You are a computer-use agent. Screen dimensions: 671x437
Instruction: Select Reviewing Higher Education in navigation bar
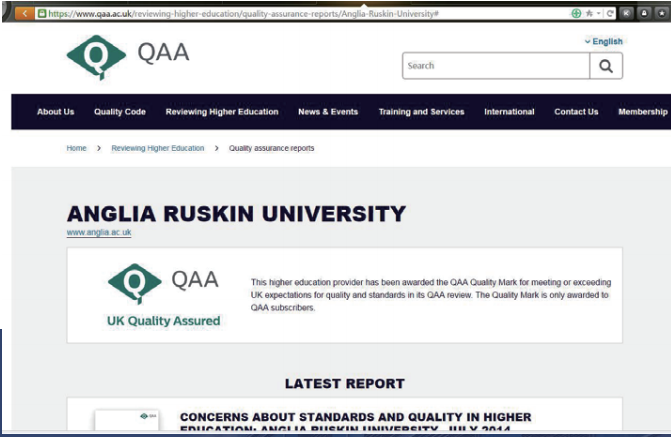(x=222, y=112)
